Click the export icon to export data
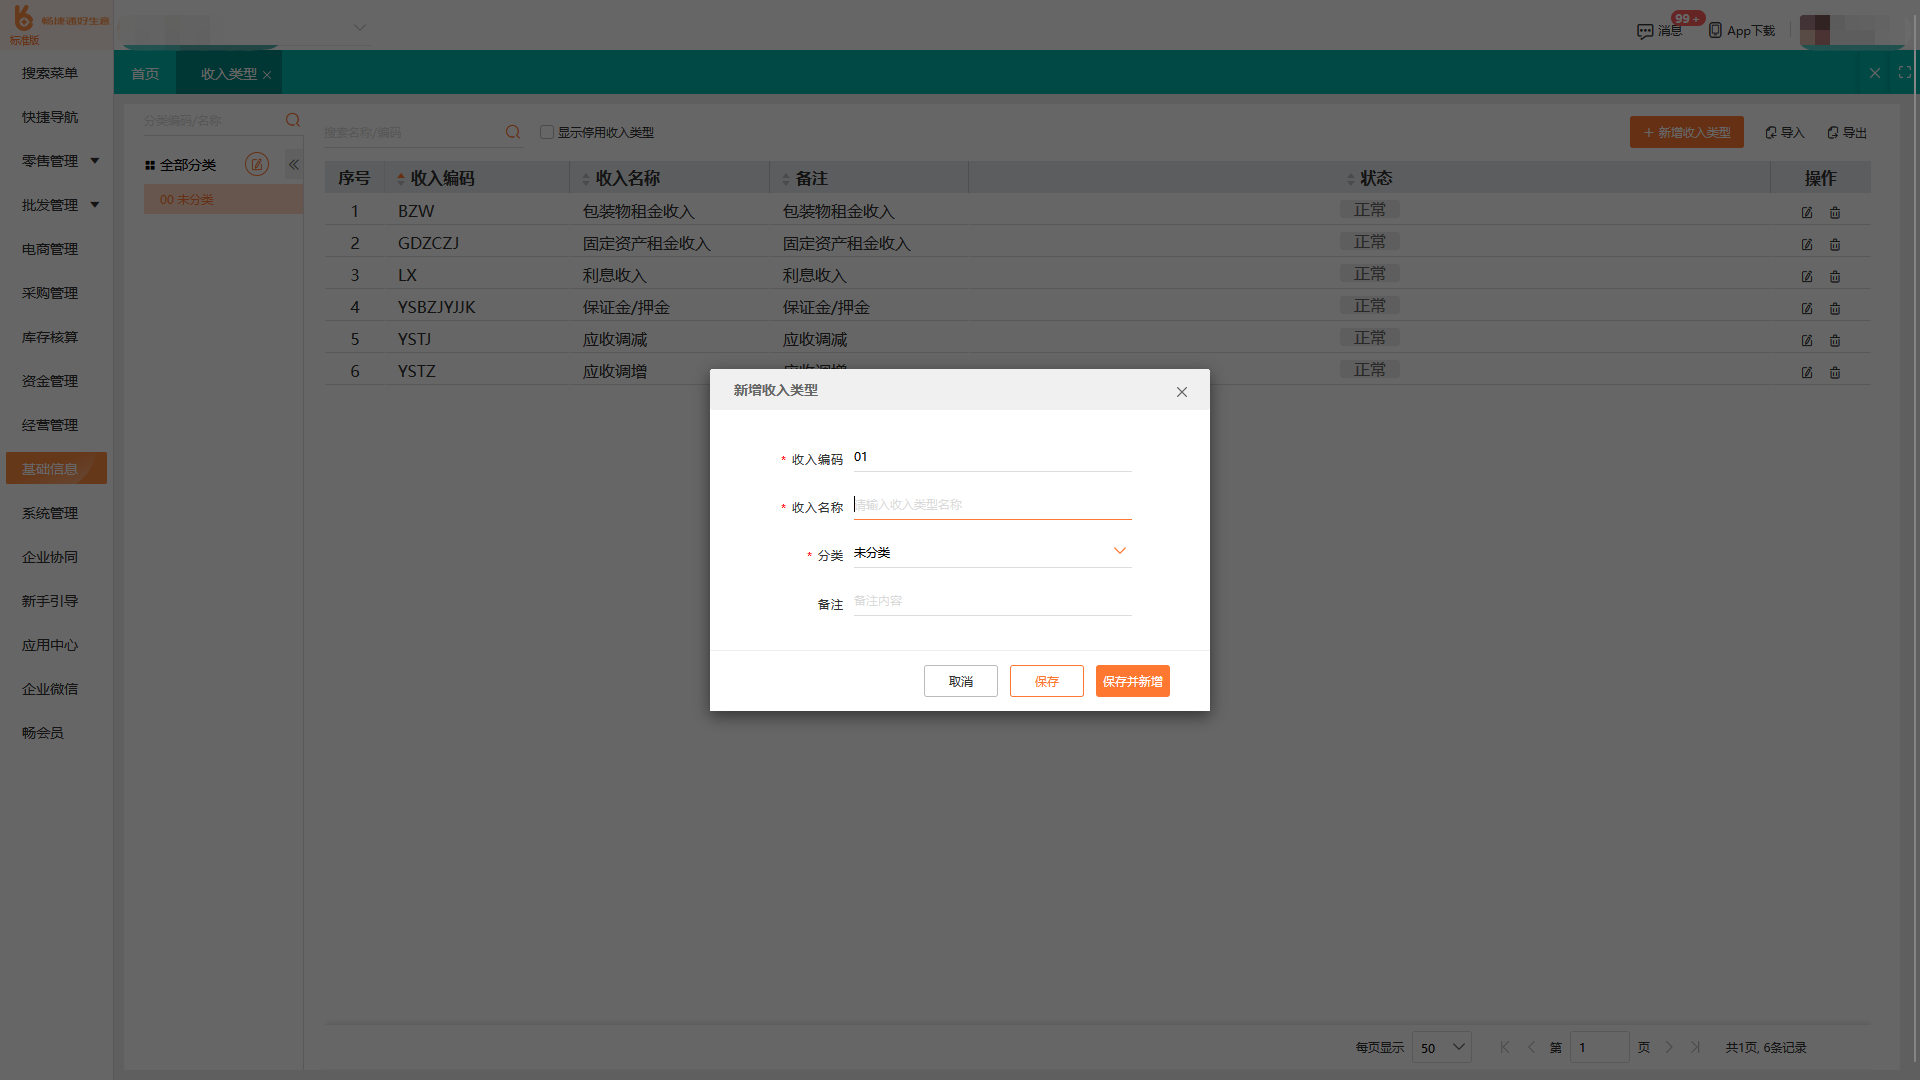Screen dimensions: 1920x1080 point(1846,132)
